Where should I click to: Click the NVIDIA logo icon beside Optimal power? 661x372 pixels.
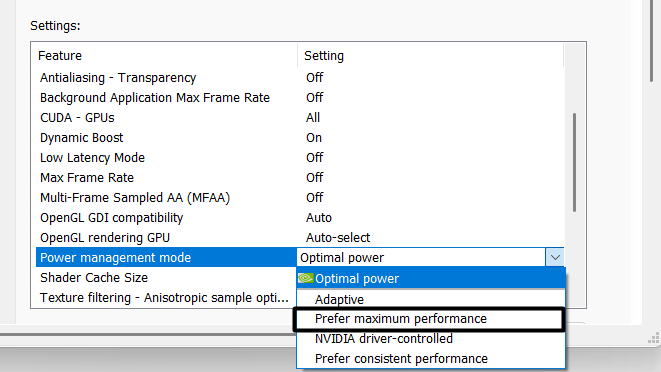coord(305,278)
